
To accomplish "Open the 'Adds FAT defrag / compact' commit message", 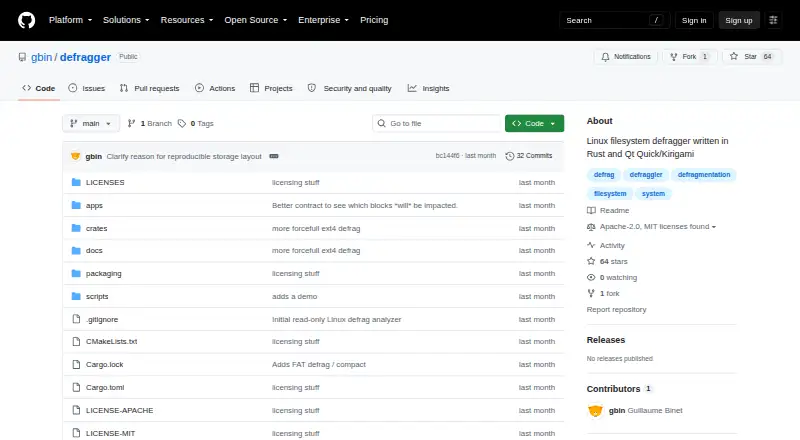I will pos(319,364).
